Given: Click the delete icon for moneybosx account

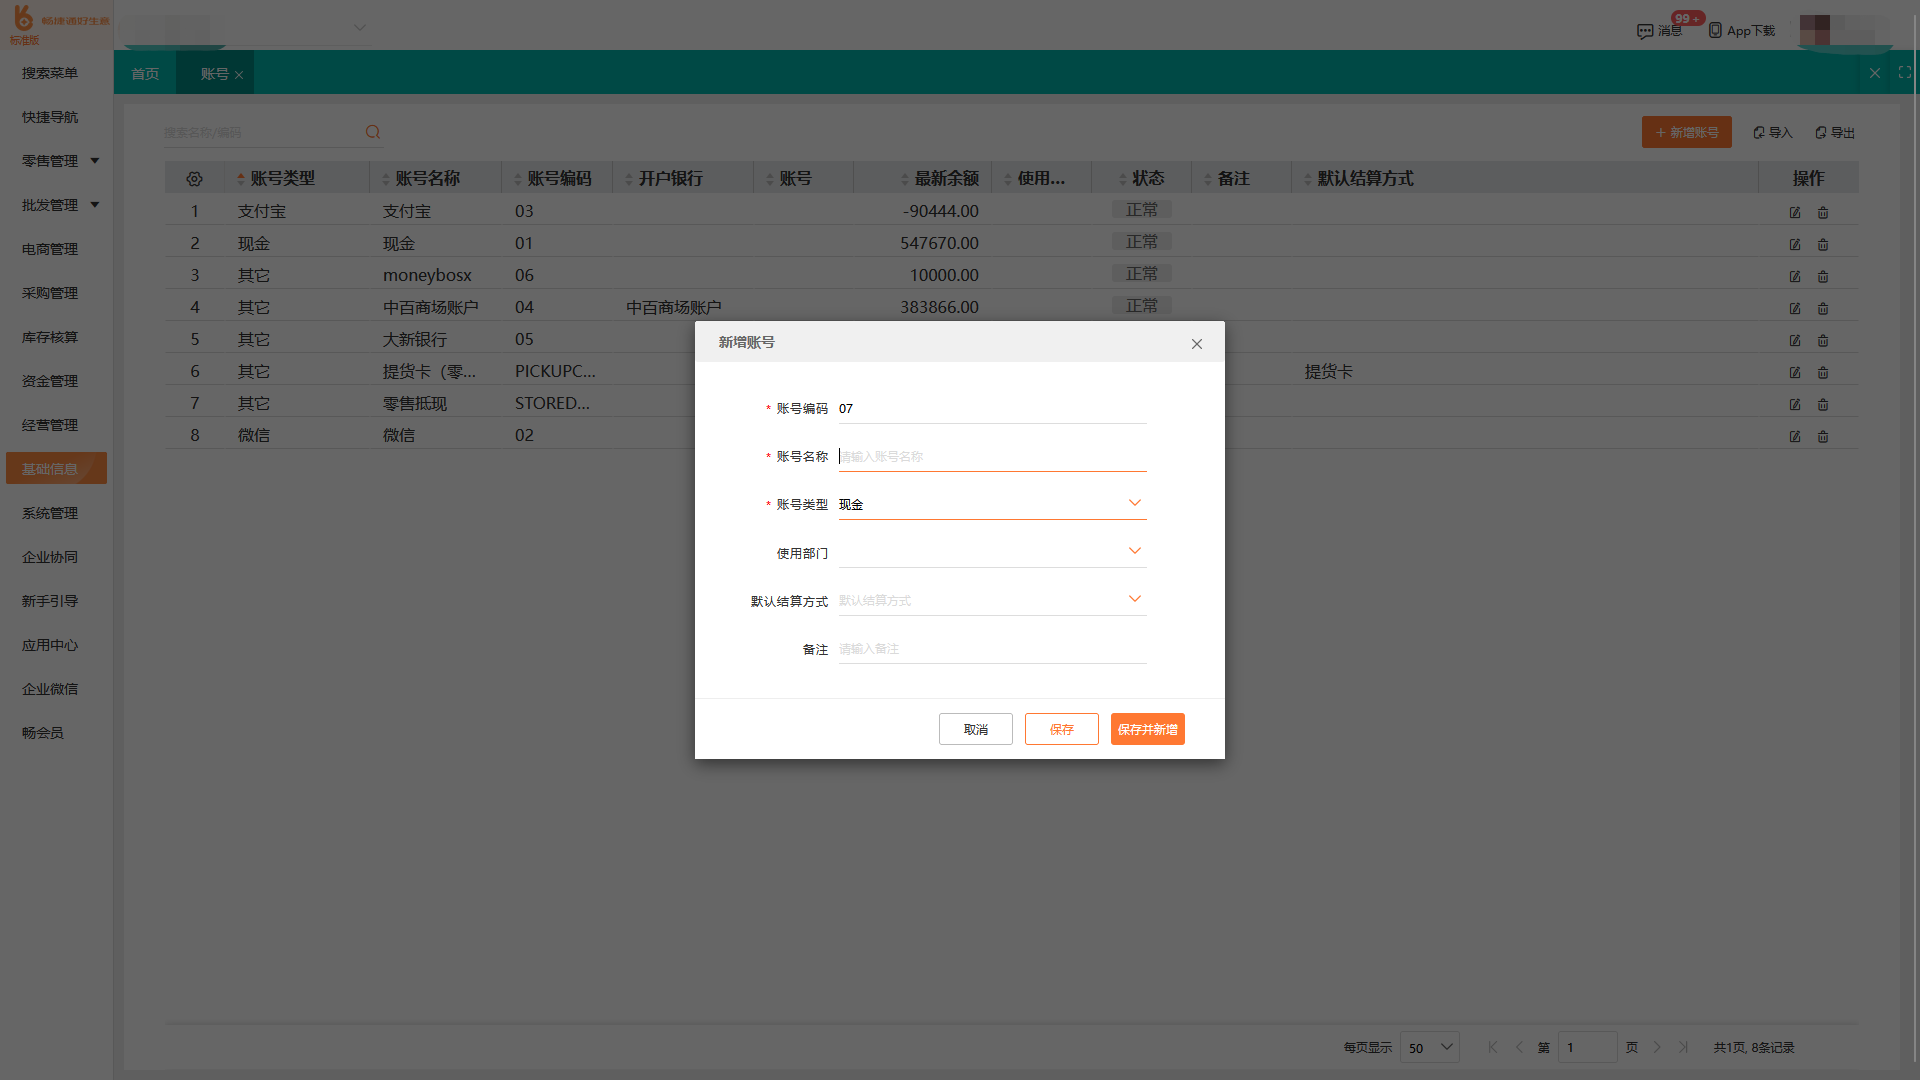Looking at the screenshot, I should [x=1824, y=276].
